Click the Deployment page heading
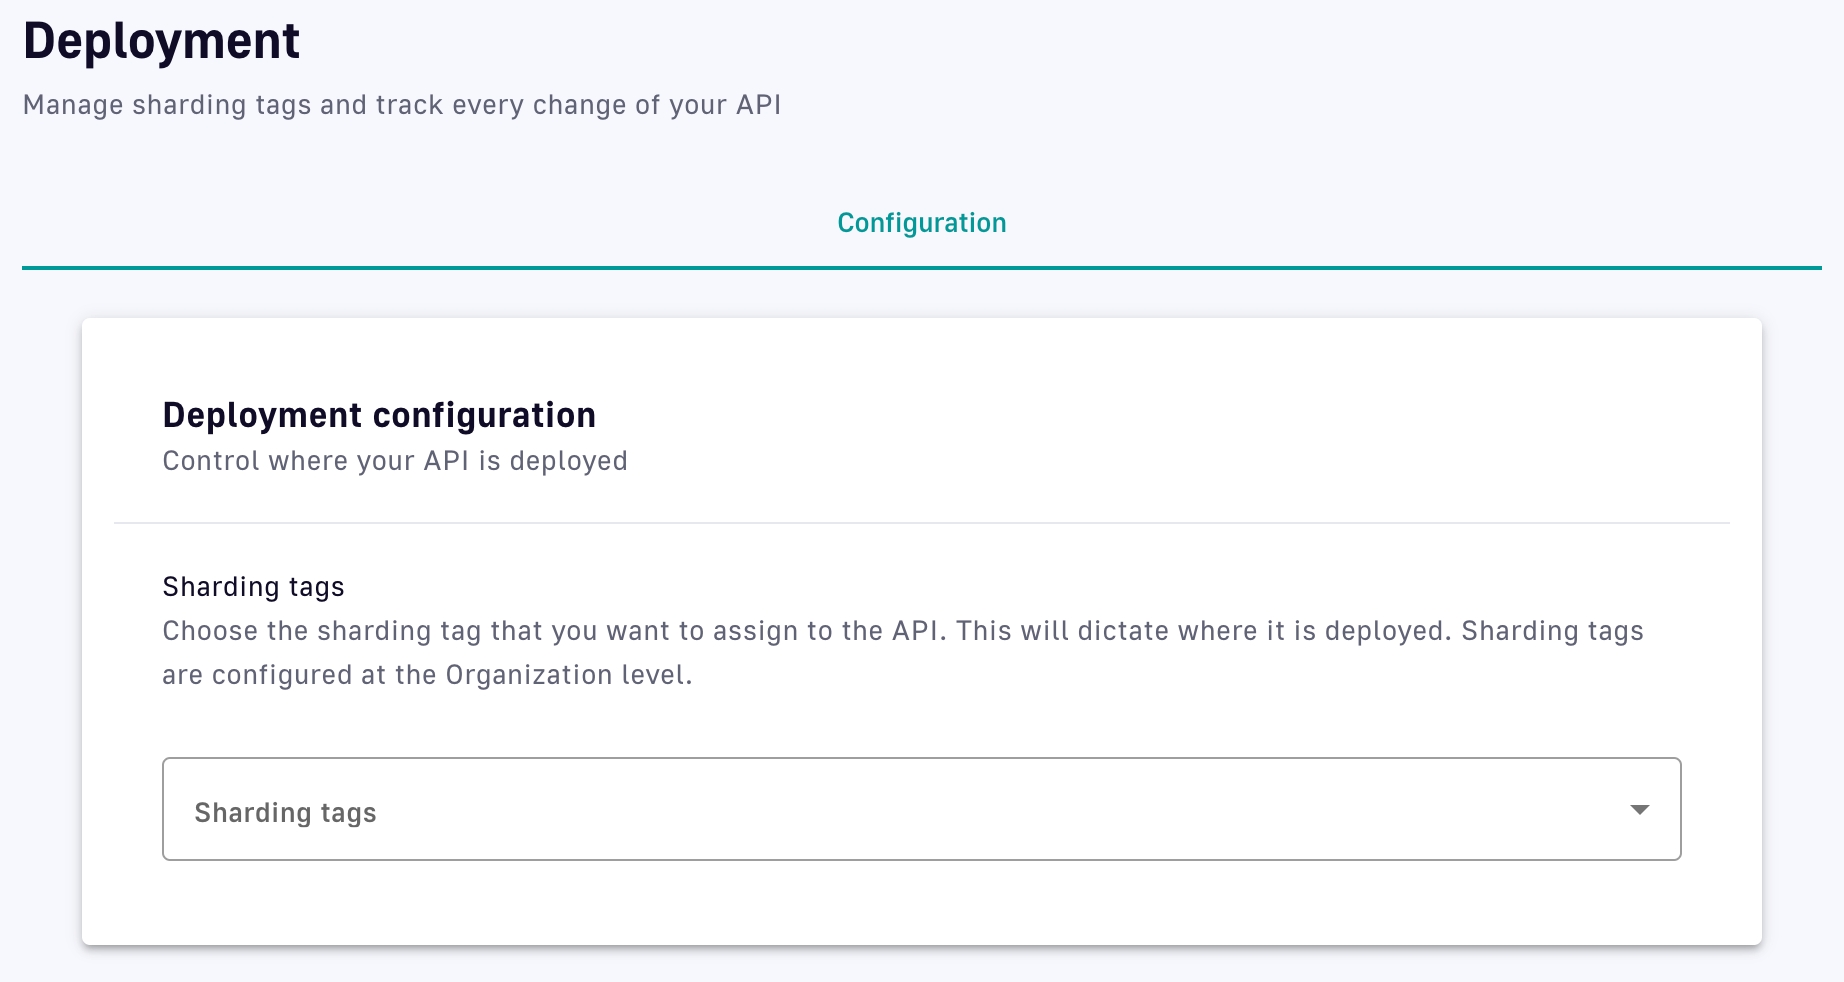The width and height of the screenshot is (1844, 982). click(x=161, y=42)
